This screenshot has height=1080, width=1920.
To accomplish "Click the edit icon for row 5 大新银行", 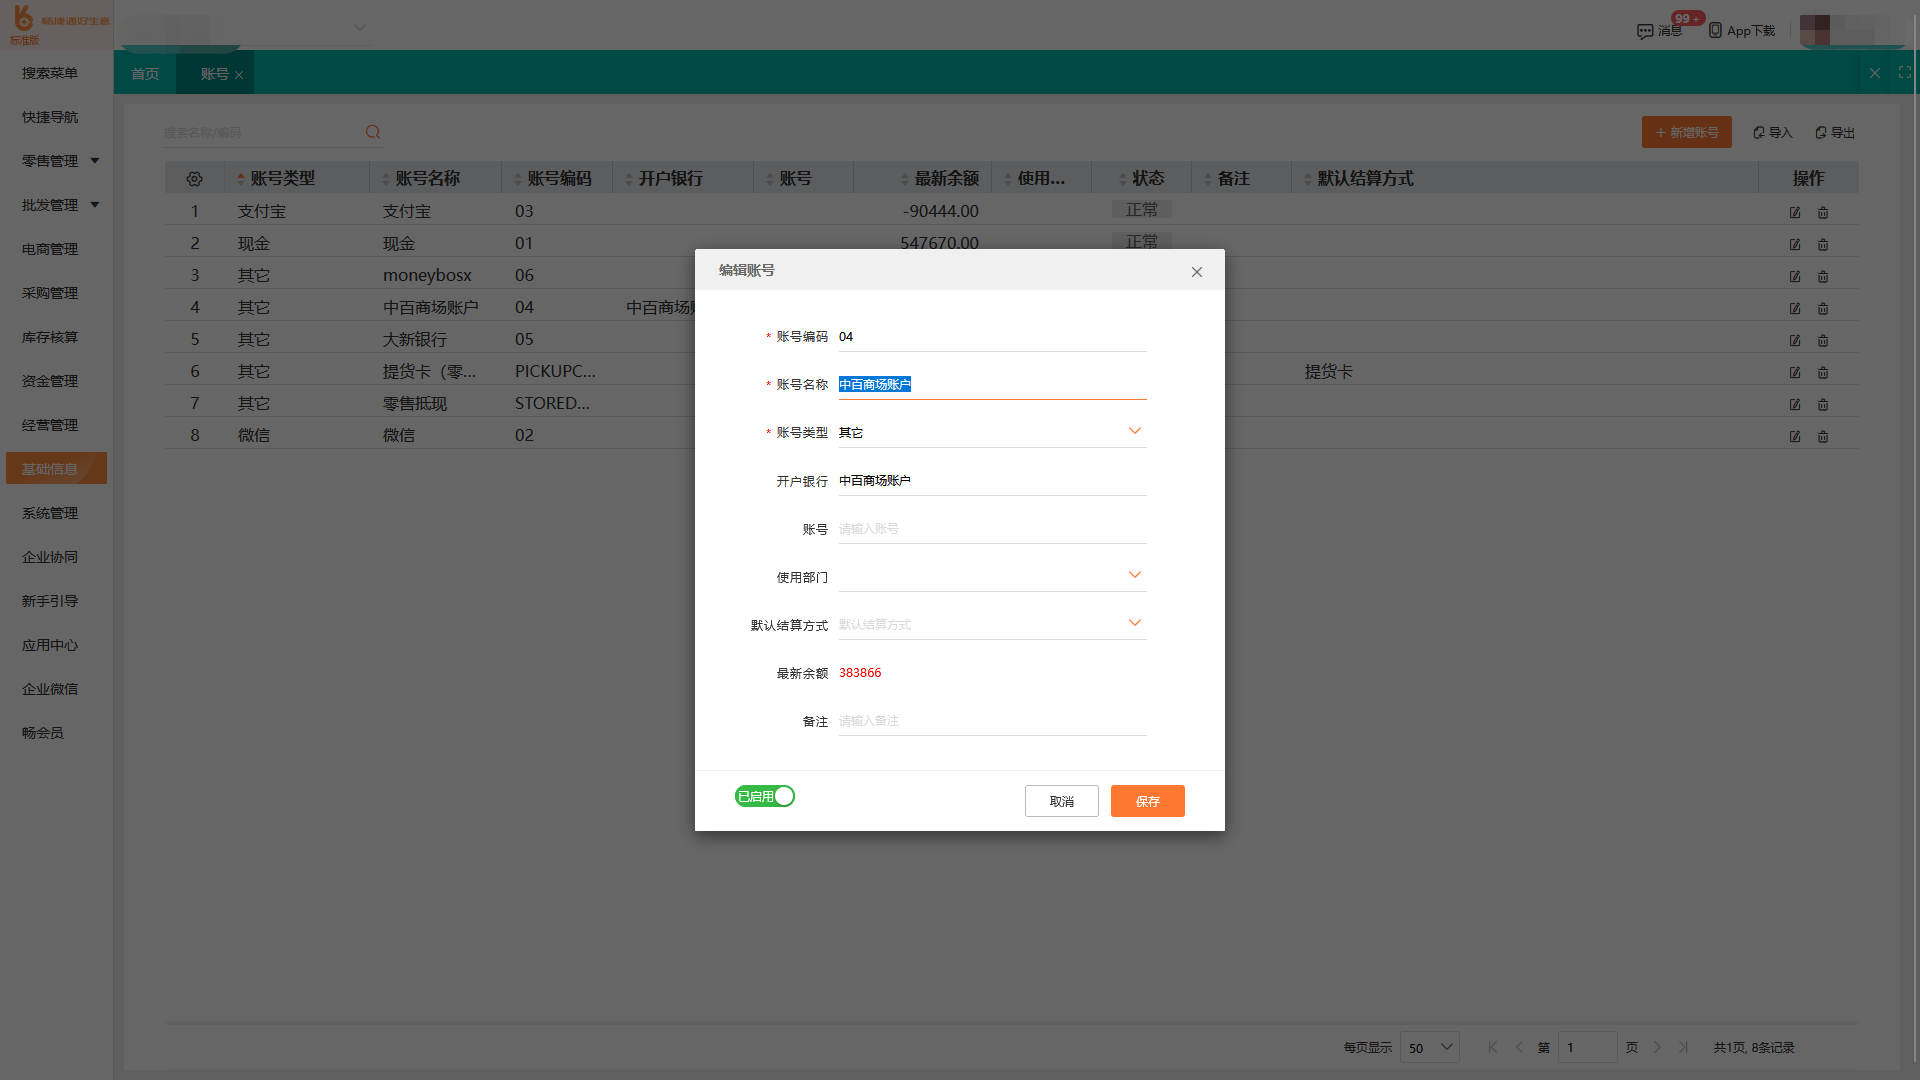I will click(x=1795, y=340).
